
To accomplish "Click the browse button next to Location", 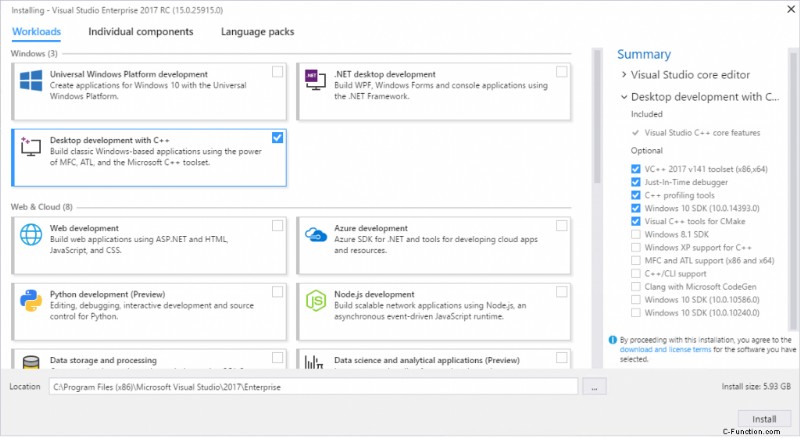I will [x=593, y=386].
